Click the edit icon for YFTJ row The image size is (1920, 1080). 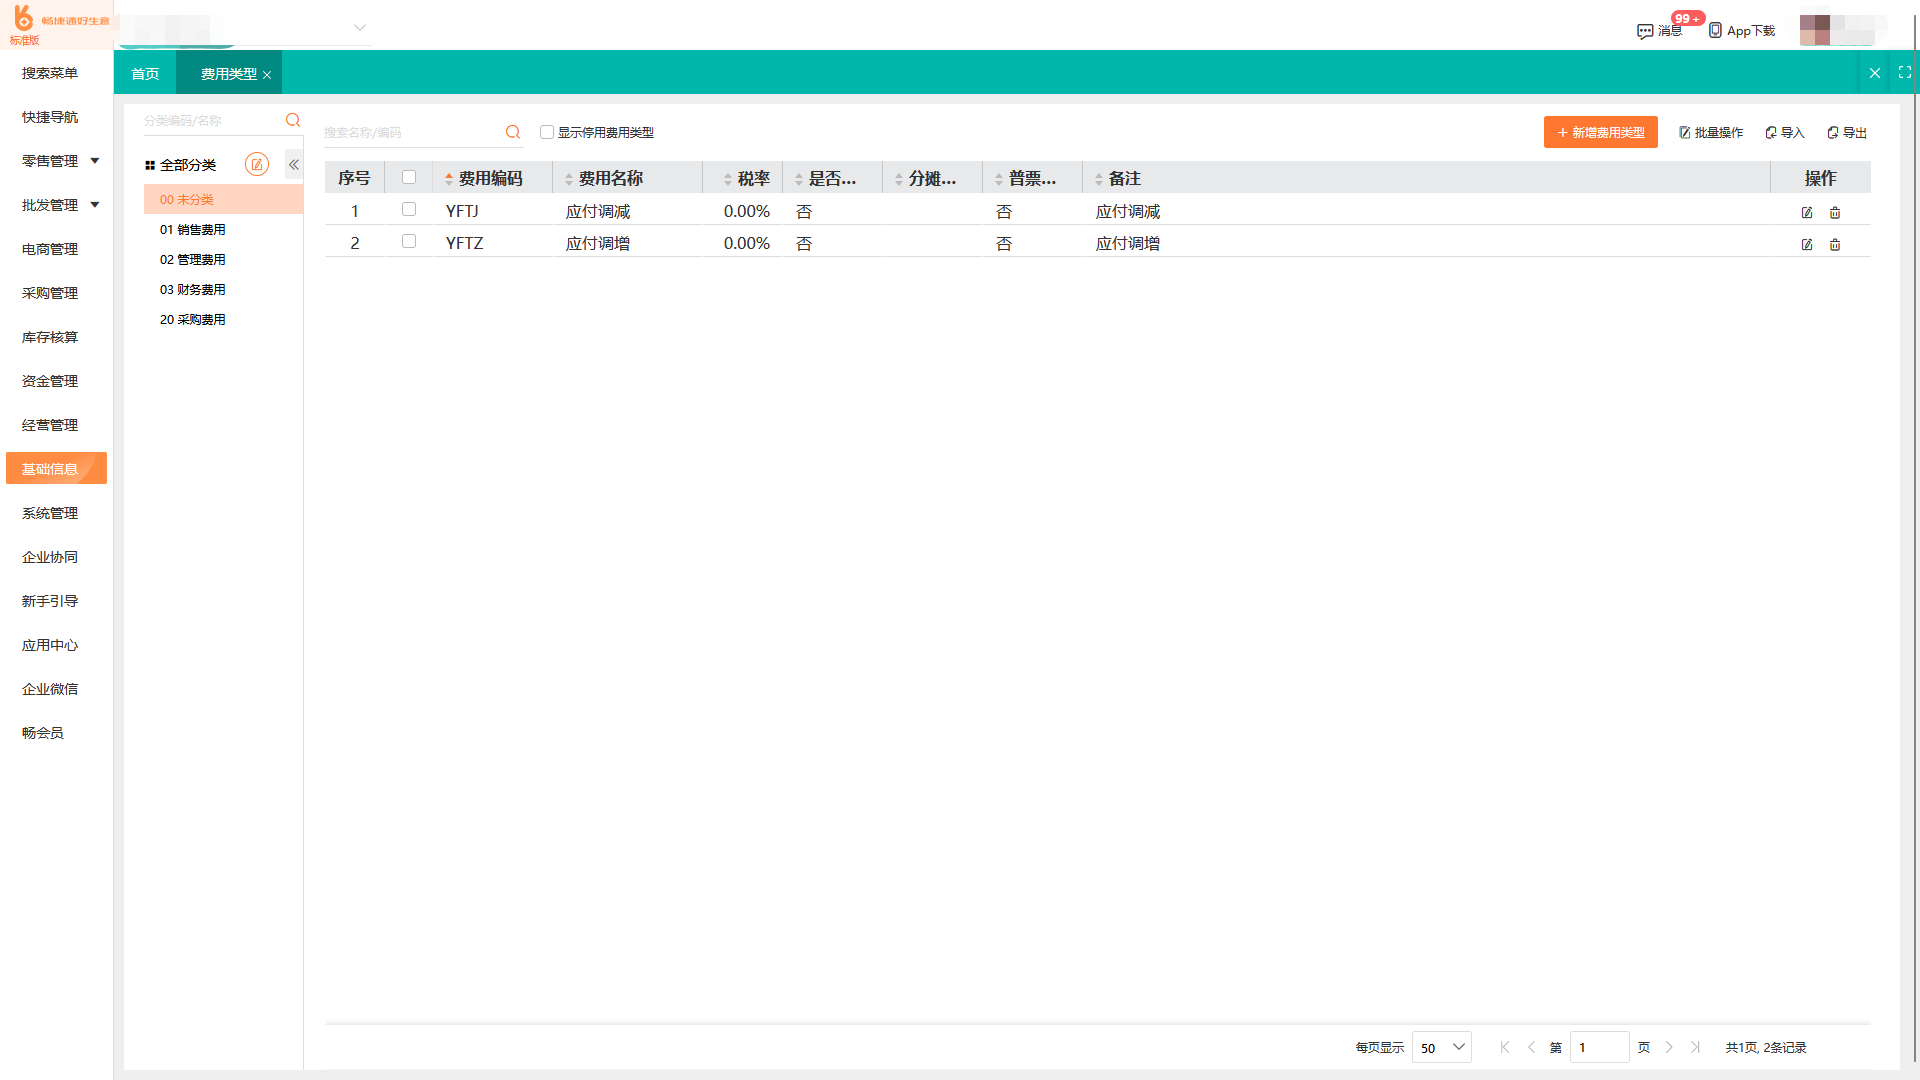point(1807,211)
